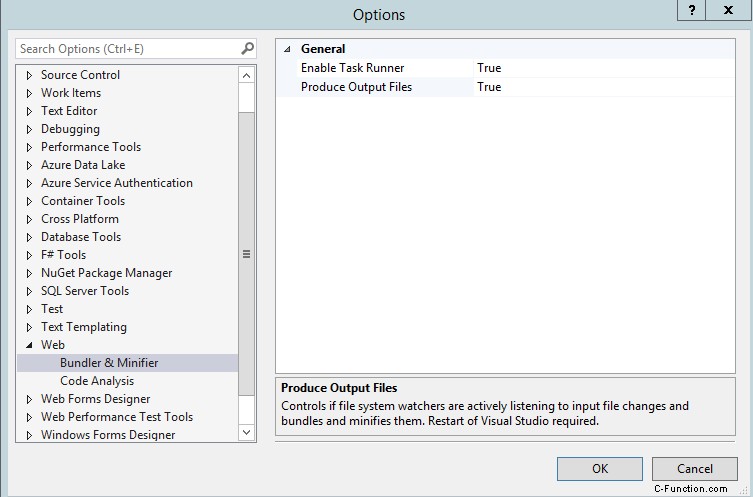Focus the Search Options input field

click(x=125, y=48)
